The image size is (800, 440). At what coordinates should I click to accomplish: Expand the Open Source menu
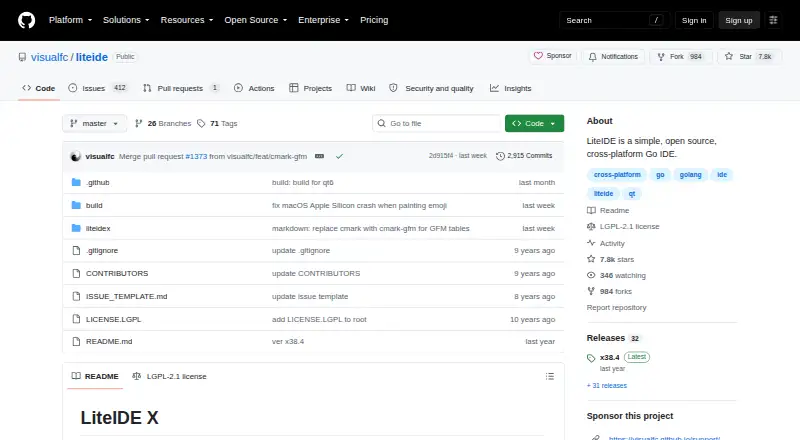point(256,20)
